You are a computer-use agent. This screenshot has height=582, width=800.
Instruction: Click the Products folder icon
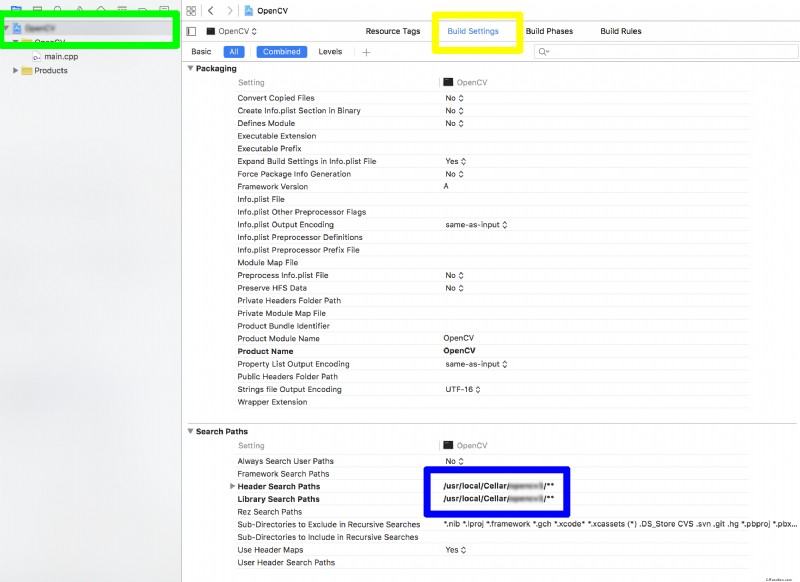point(26,71)
